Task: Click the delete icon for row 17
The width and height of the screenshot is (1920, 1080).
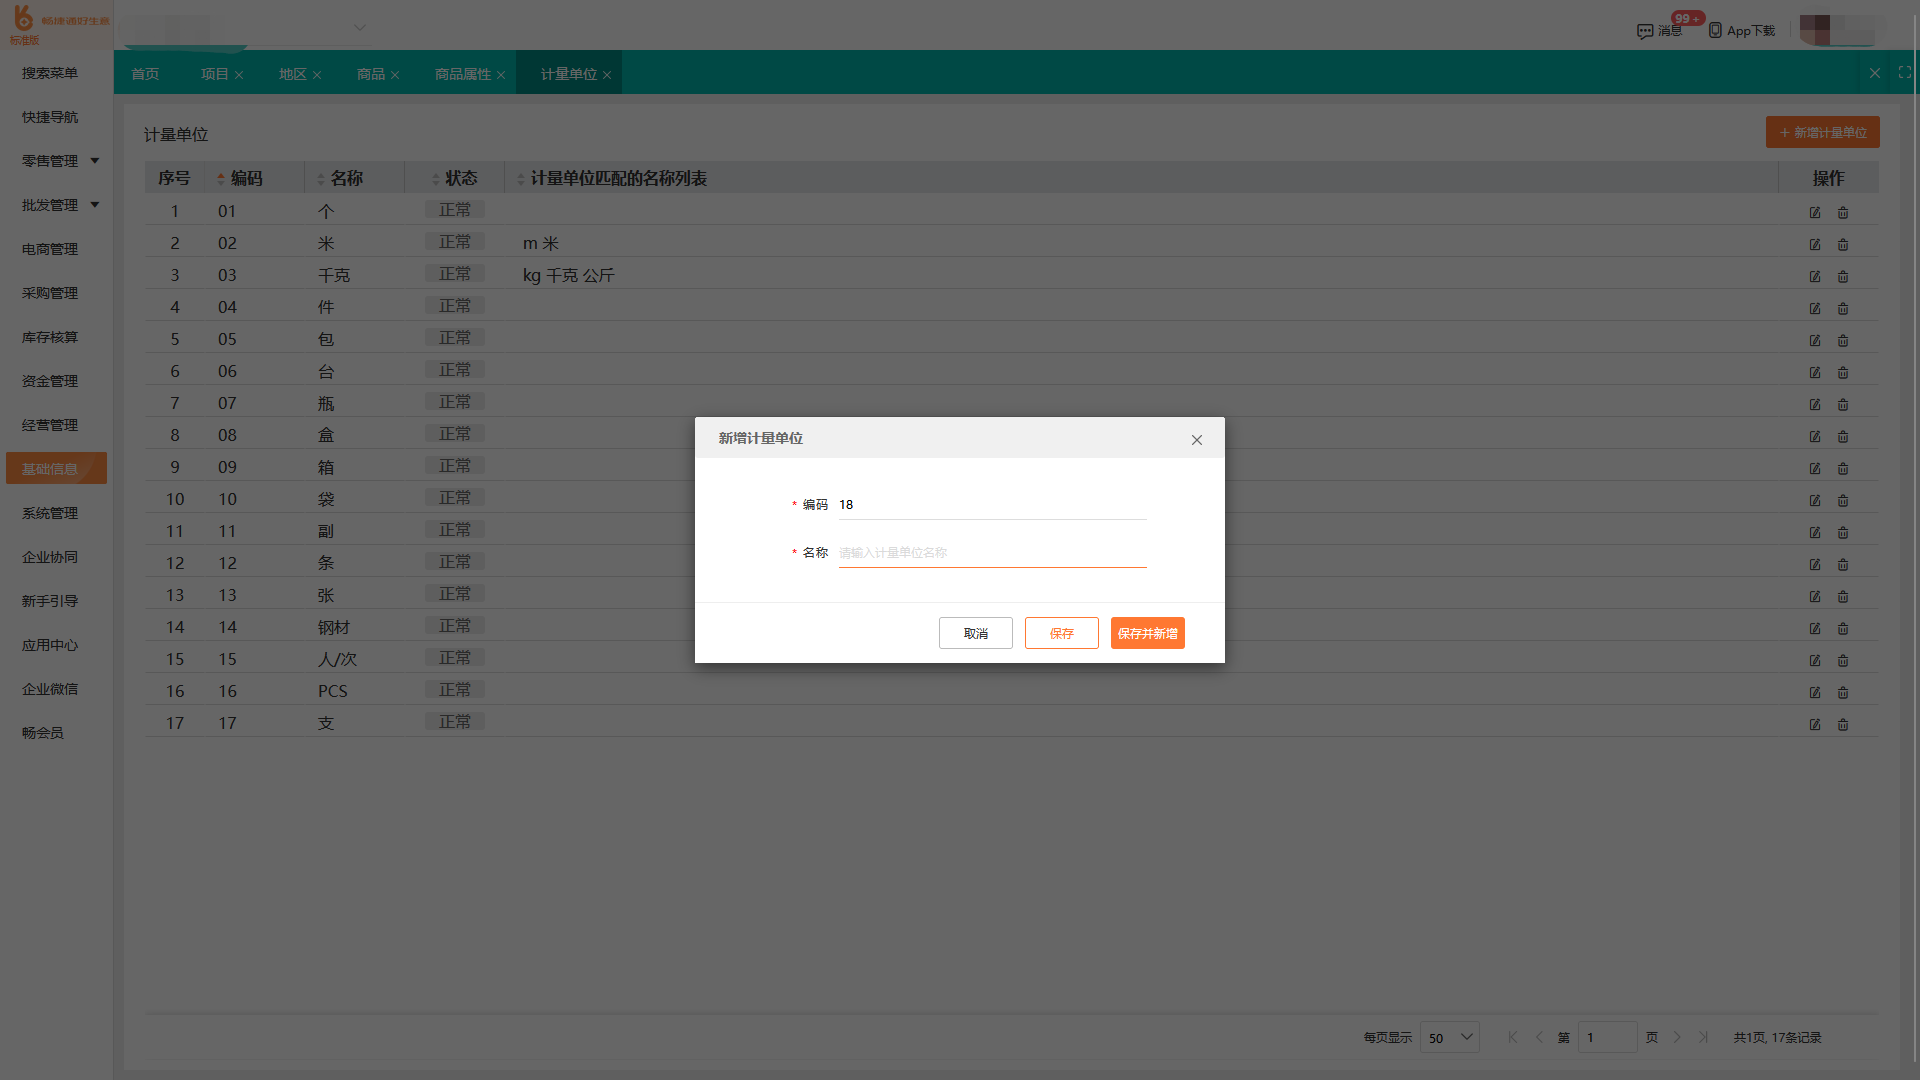Action: pyautogui.click(x=1844, y=724)
